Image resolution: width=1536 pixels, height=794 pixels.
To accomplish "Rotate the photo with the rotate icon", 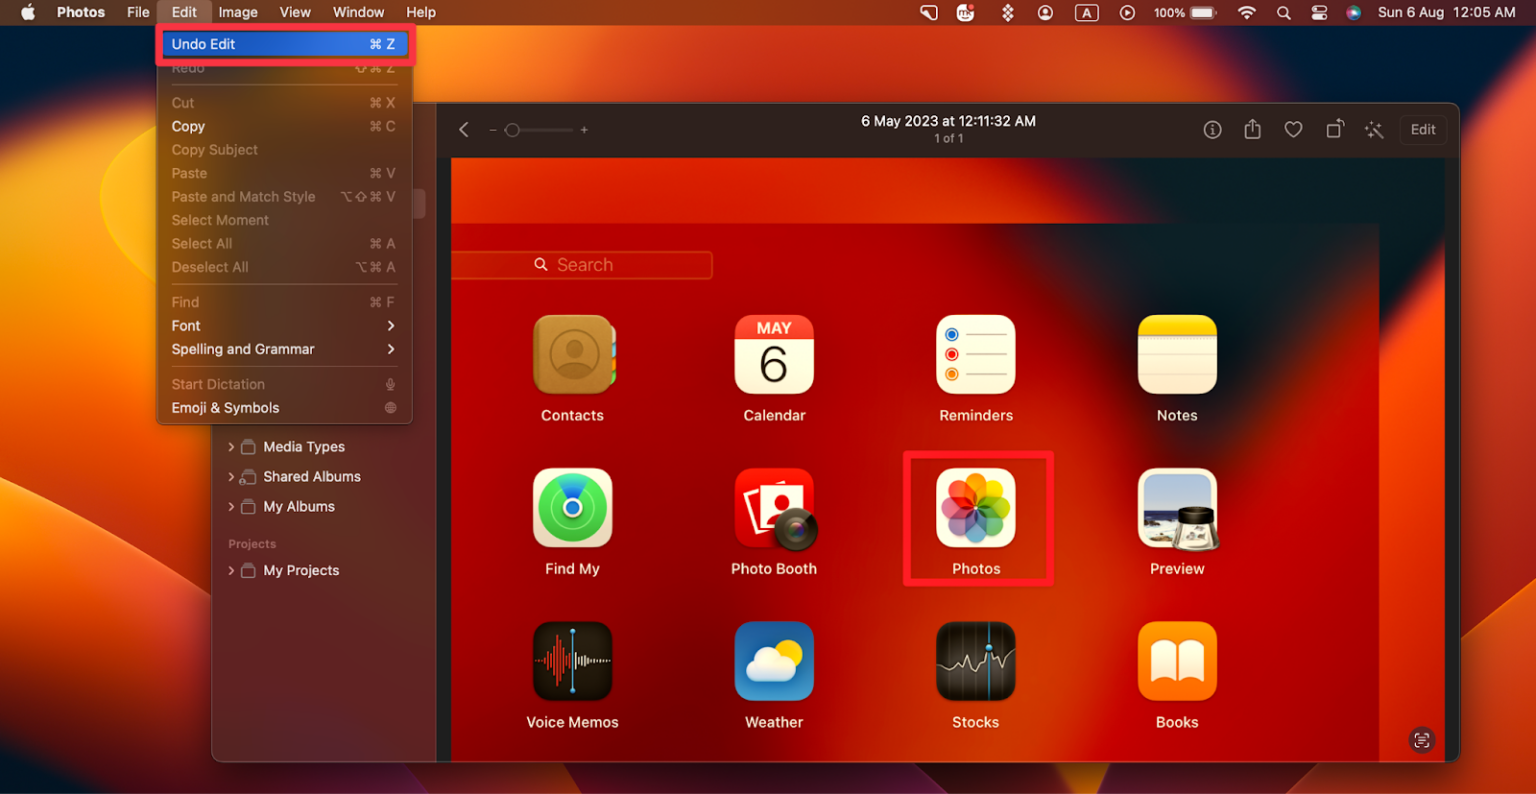I will [1334, 129].
